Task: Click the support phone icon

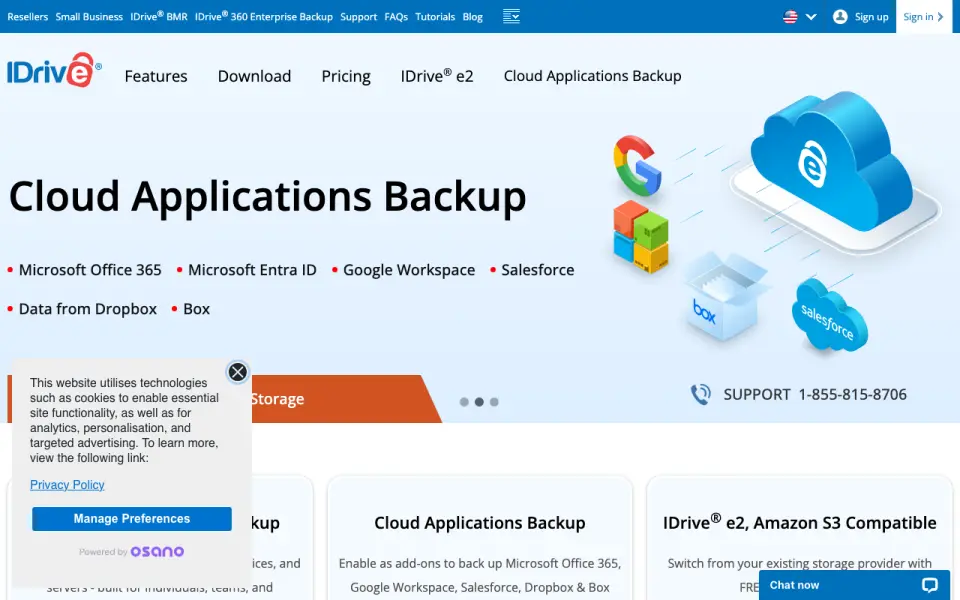Action: pyautogui.click(x=701, y=394)
